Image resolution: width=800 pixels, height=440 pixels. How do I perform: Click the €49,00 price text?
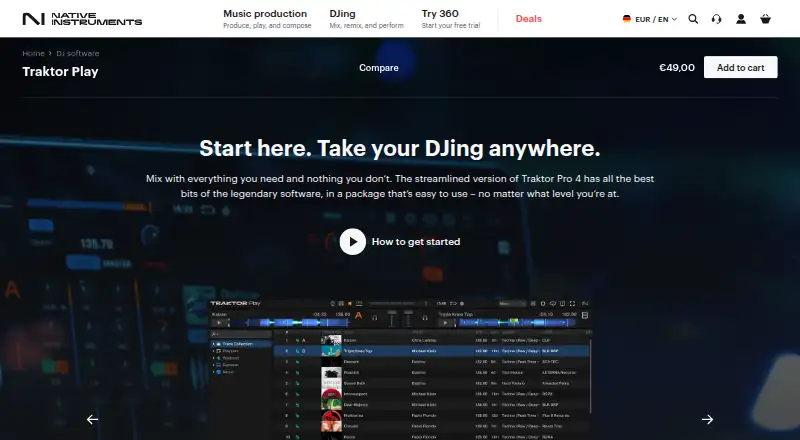point(677,67)
